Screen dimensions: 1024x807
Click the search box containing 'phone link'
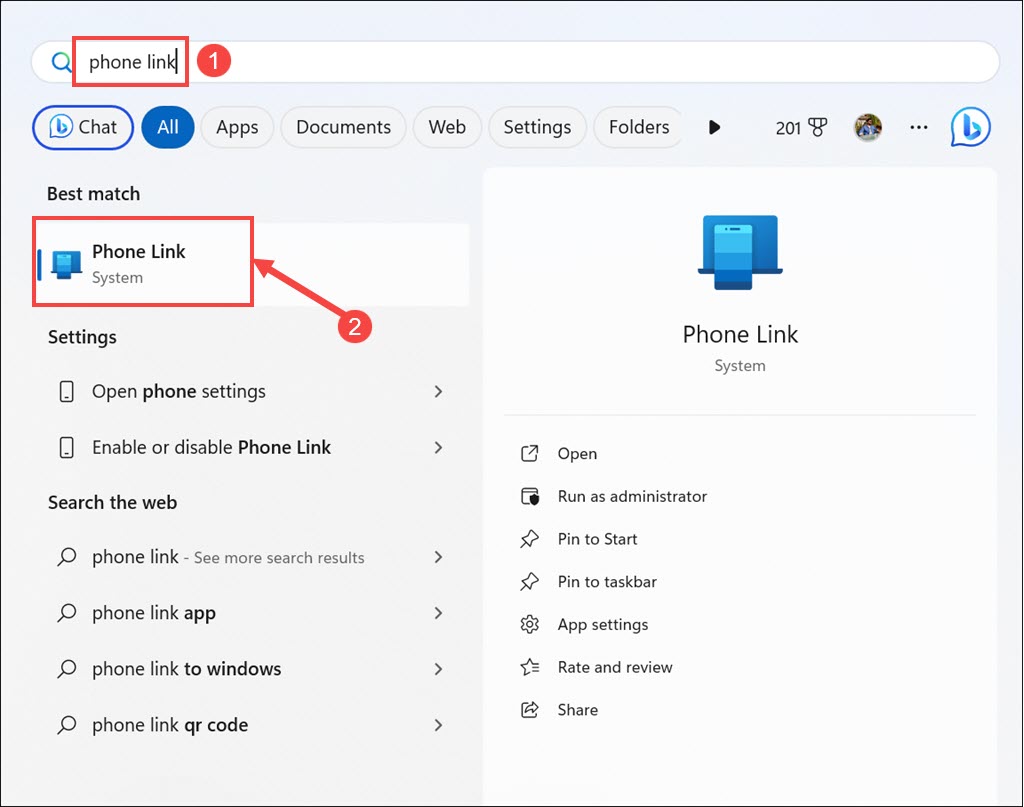click(x=516, y=62)
